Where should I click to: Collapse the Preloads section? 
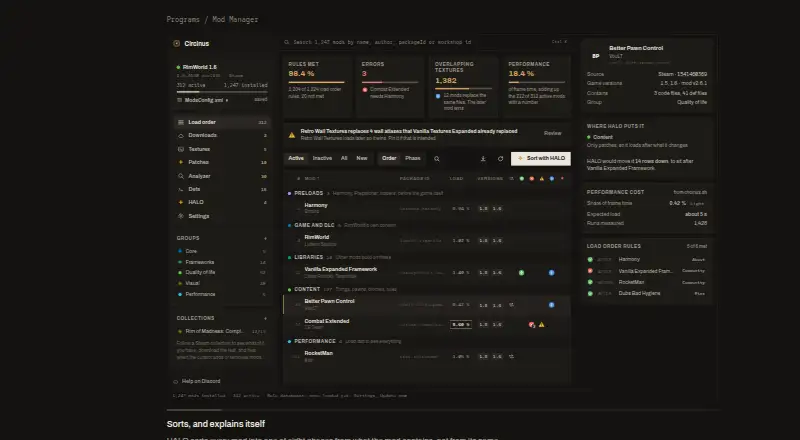[x=427, y=193]
